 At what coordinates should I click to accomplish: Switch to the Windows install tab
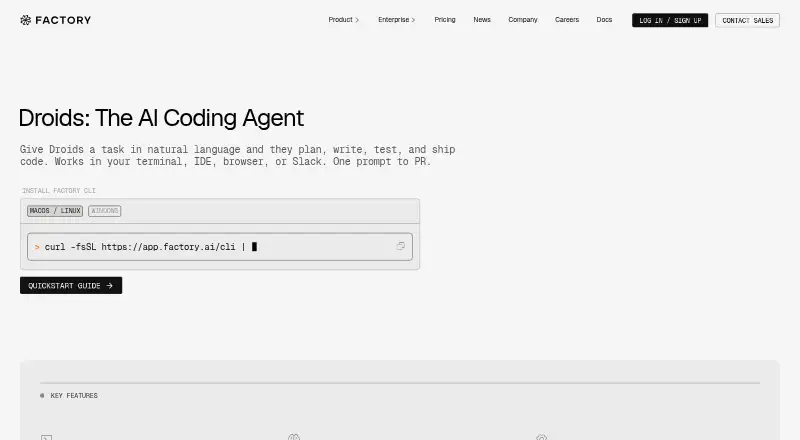[x=105, y=211]
